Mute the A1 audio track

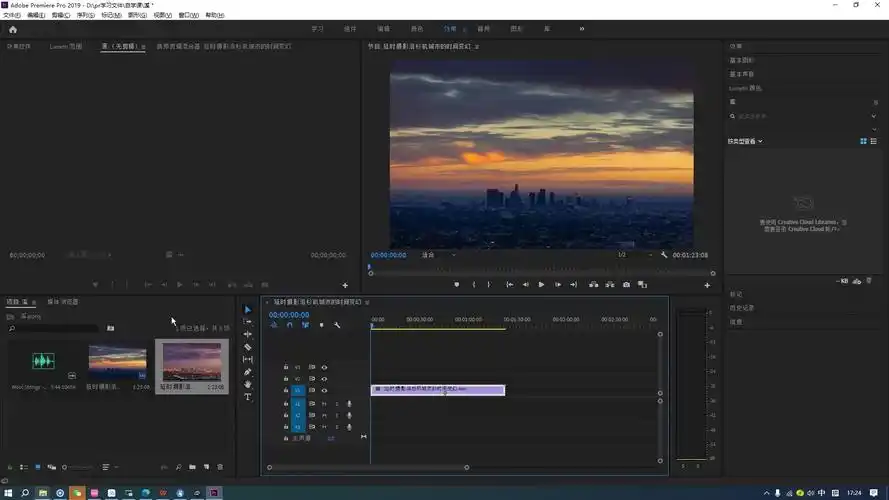pyautogui.click(x=324, y=403)
